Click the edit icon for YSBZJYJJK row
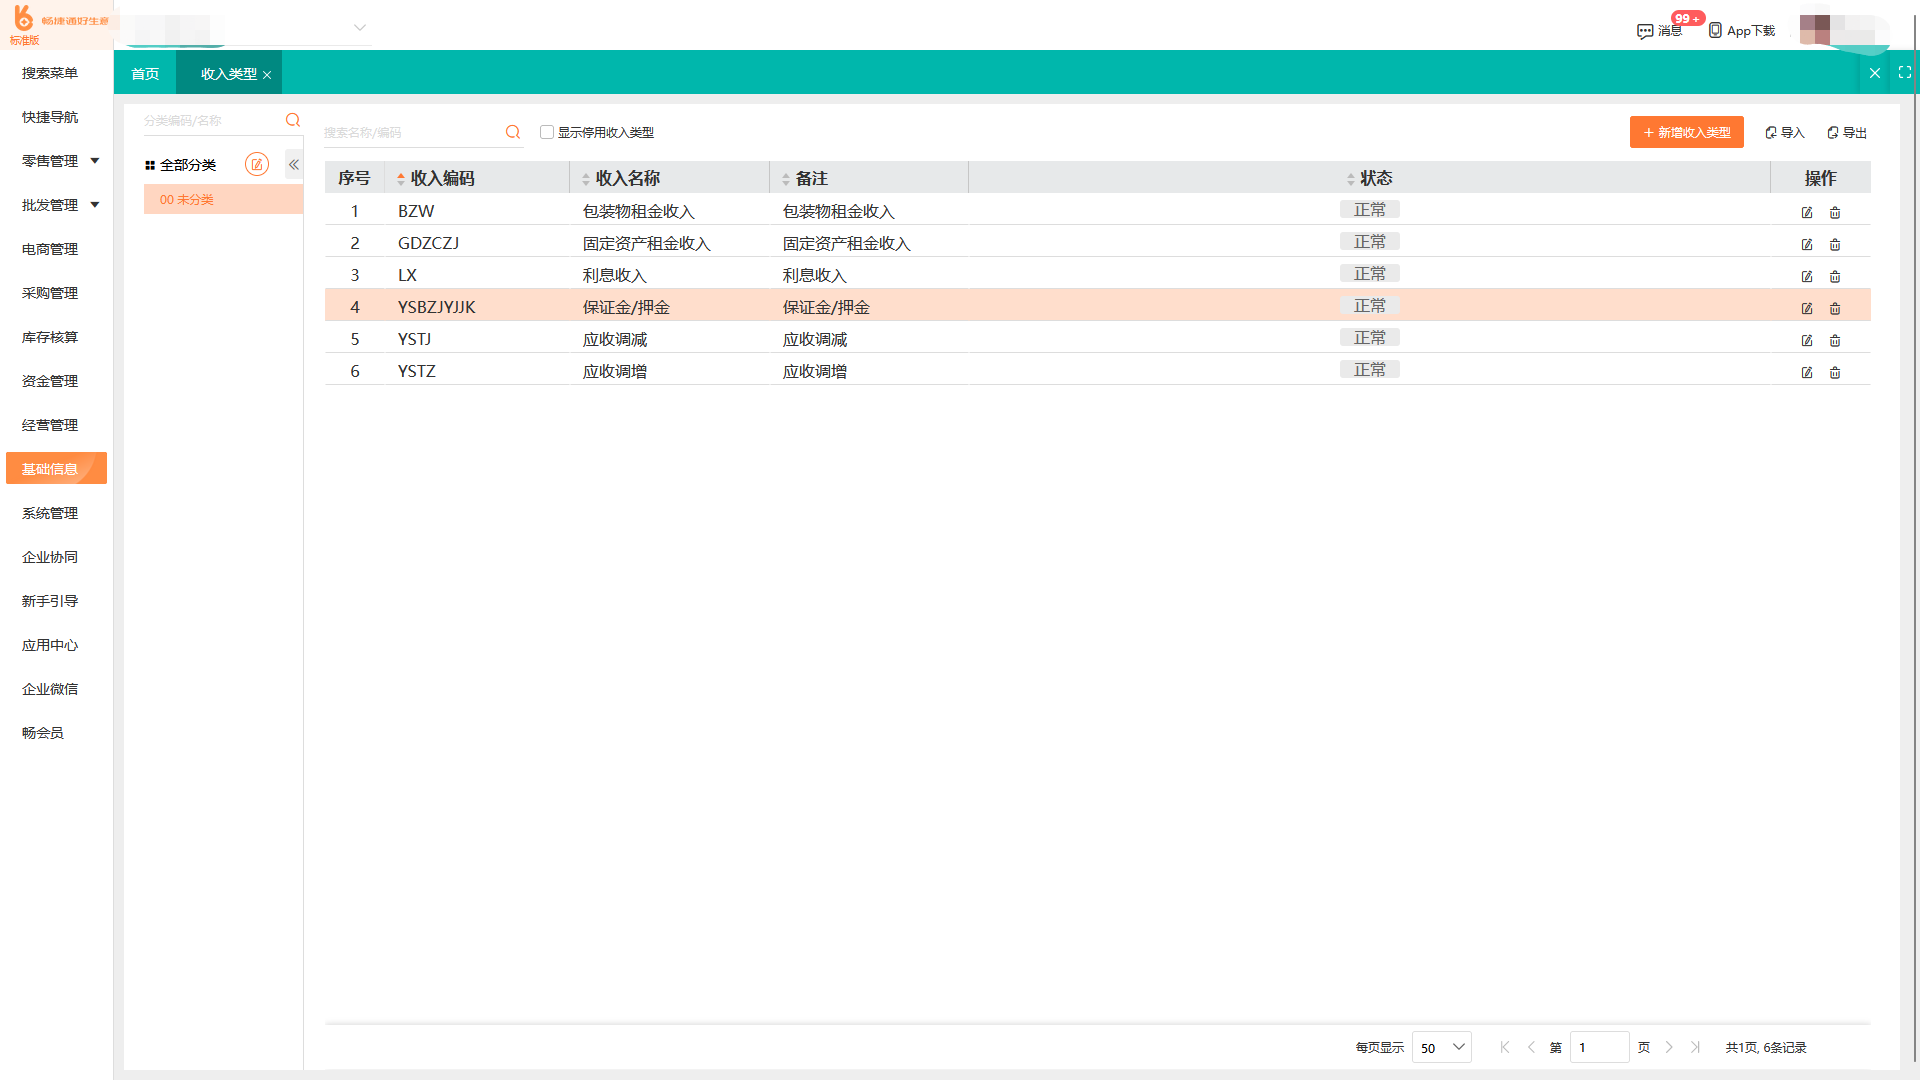This screenshot has height=1080, width=1920. [1807, 306]
